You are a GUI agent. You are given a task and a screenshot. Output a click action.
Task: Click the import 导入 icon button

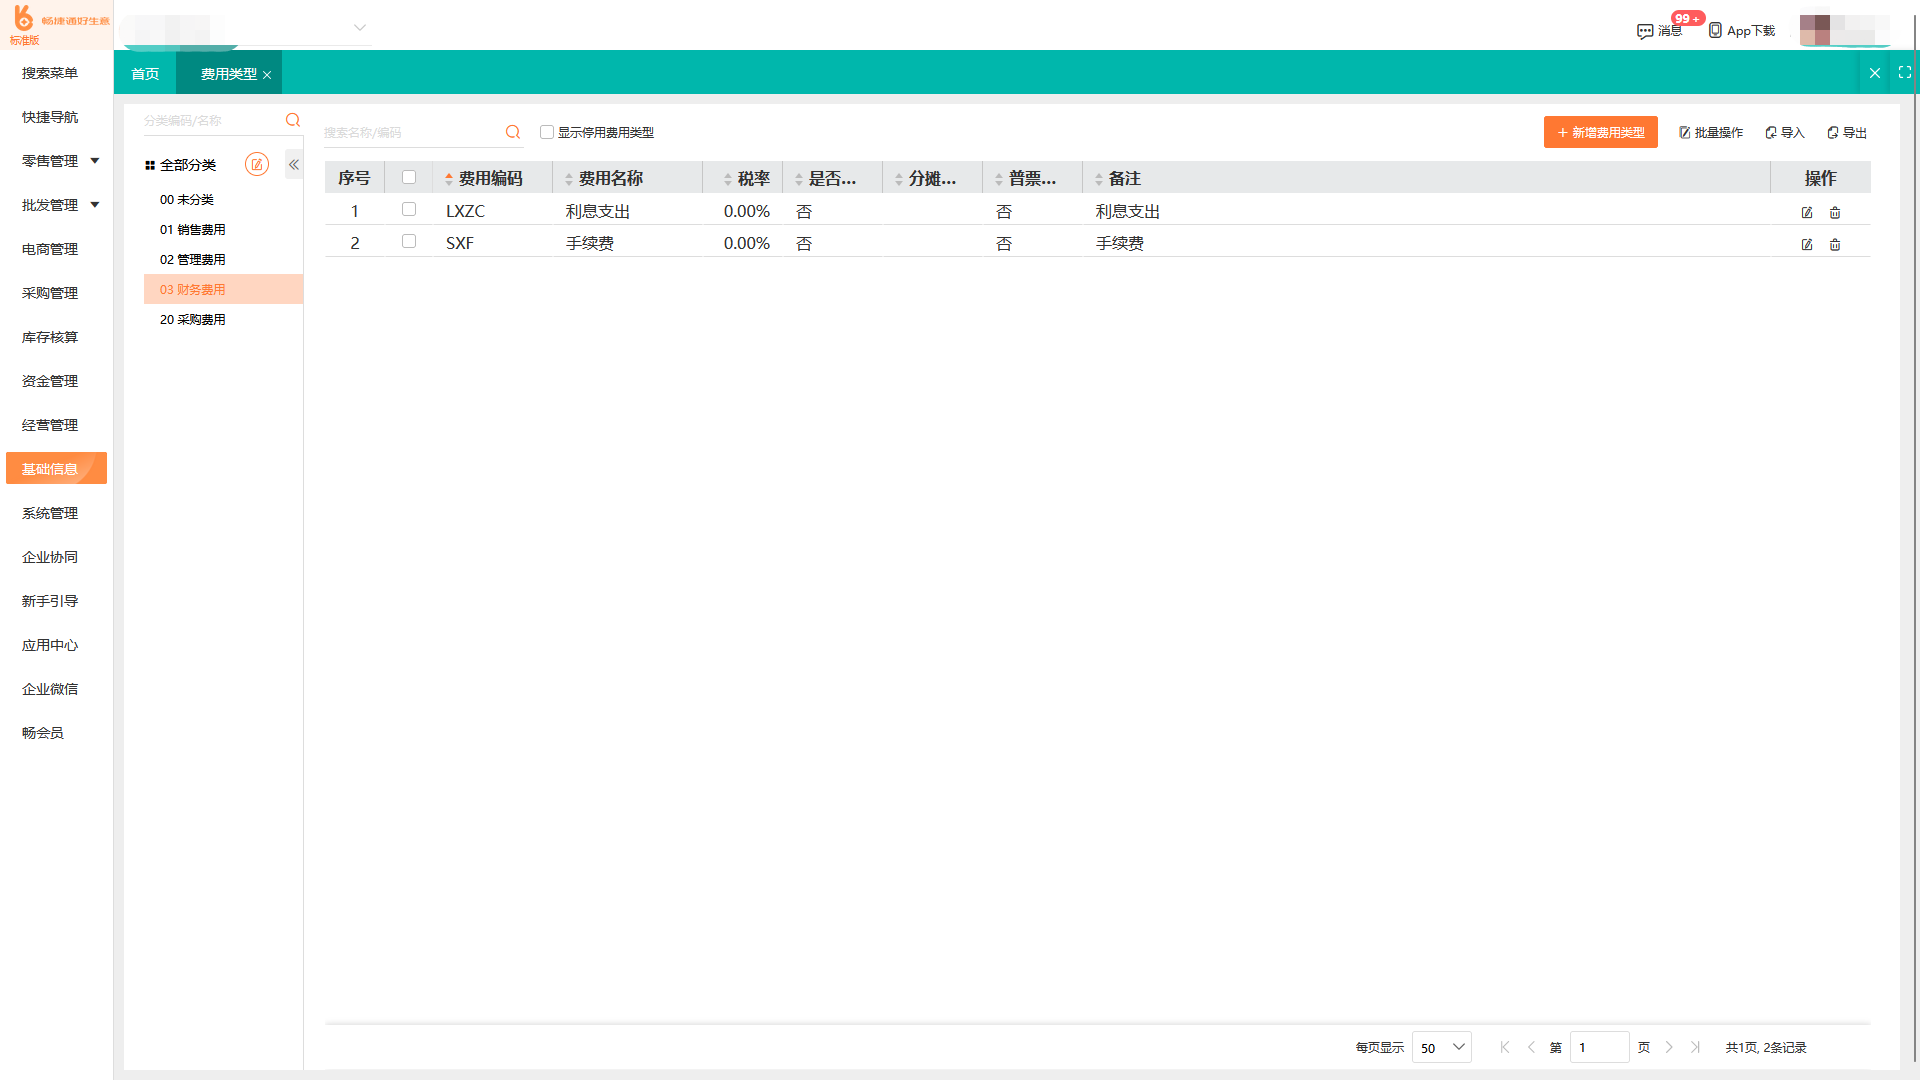(x=1787, y=131)
